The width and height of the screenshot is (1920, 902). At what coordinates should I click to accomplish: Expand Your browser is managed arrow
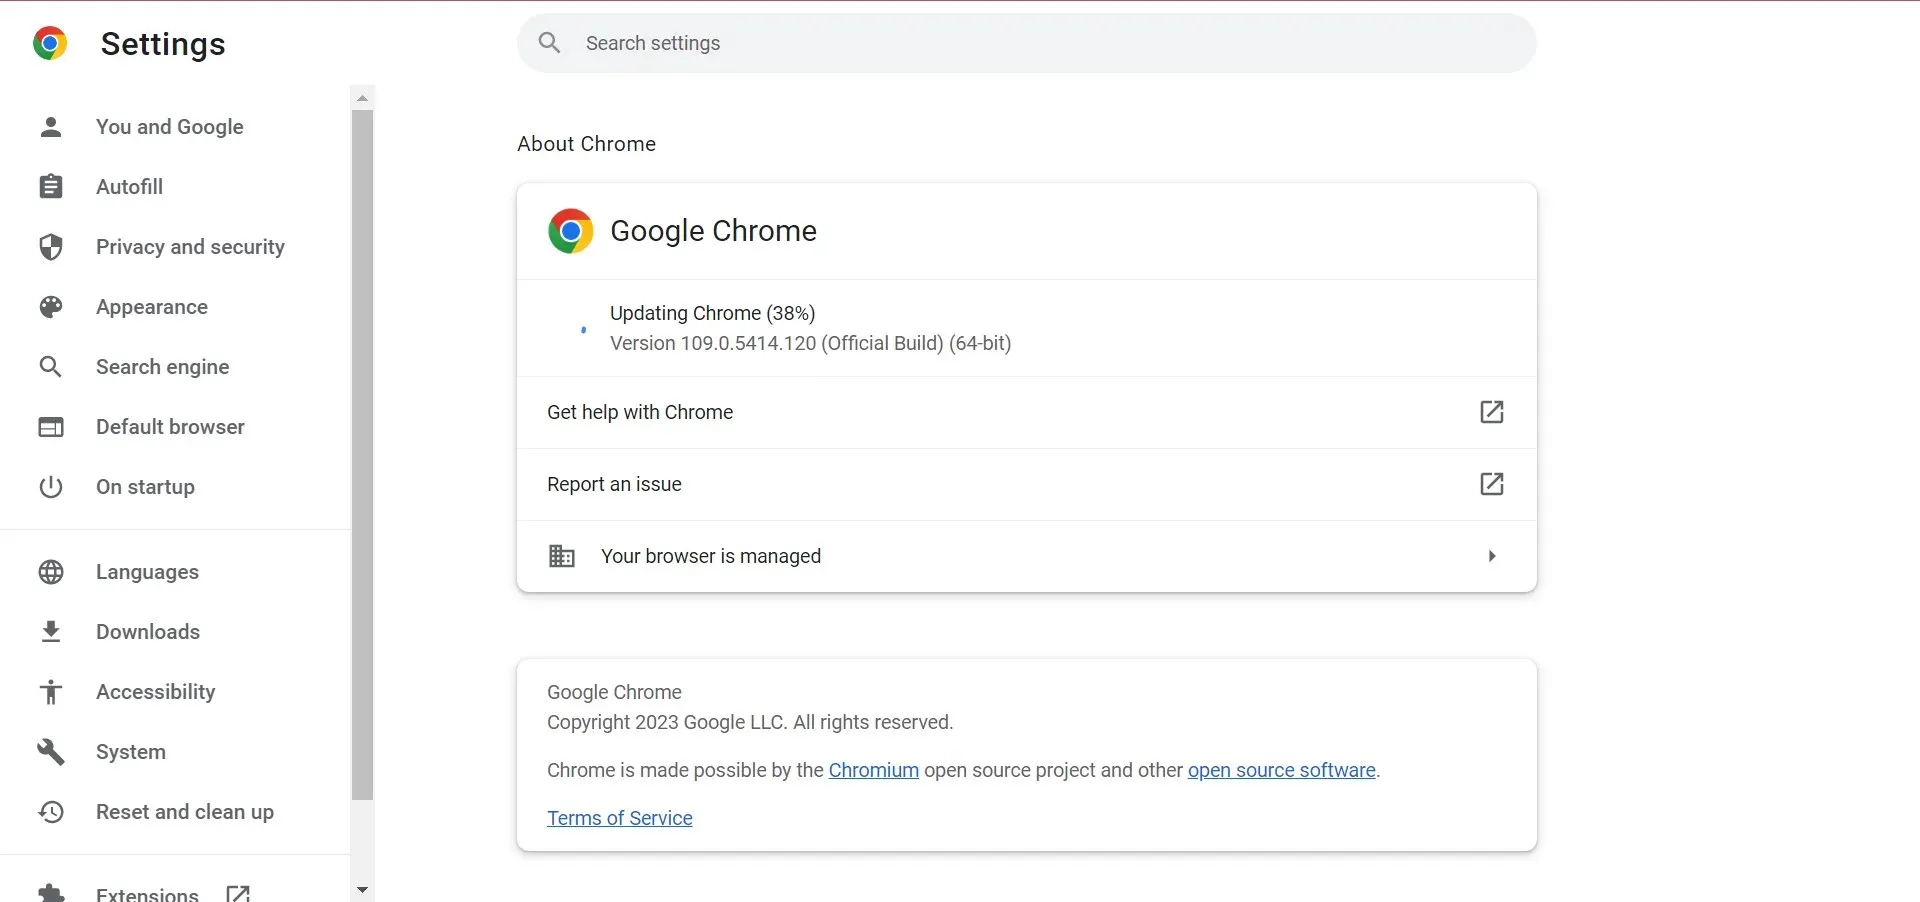click(x=1492, y=556)
